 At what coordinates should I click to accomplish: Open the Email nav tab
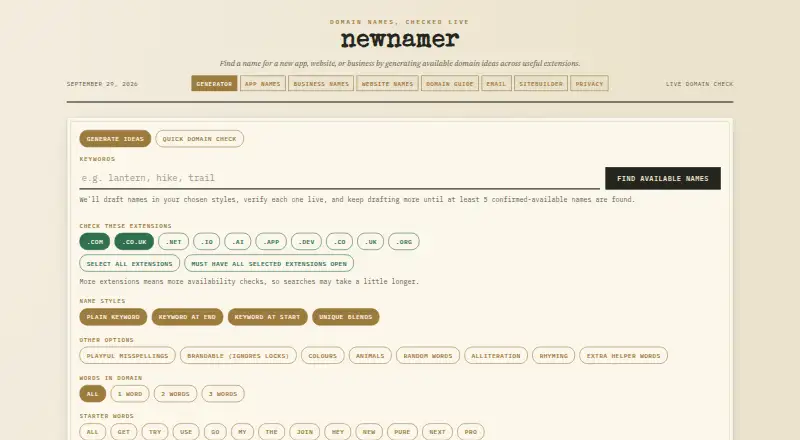[496, 84]
